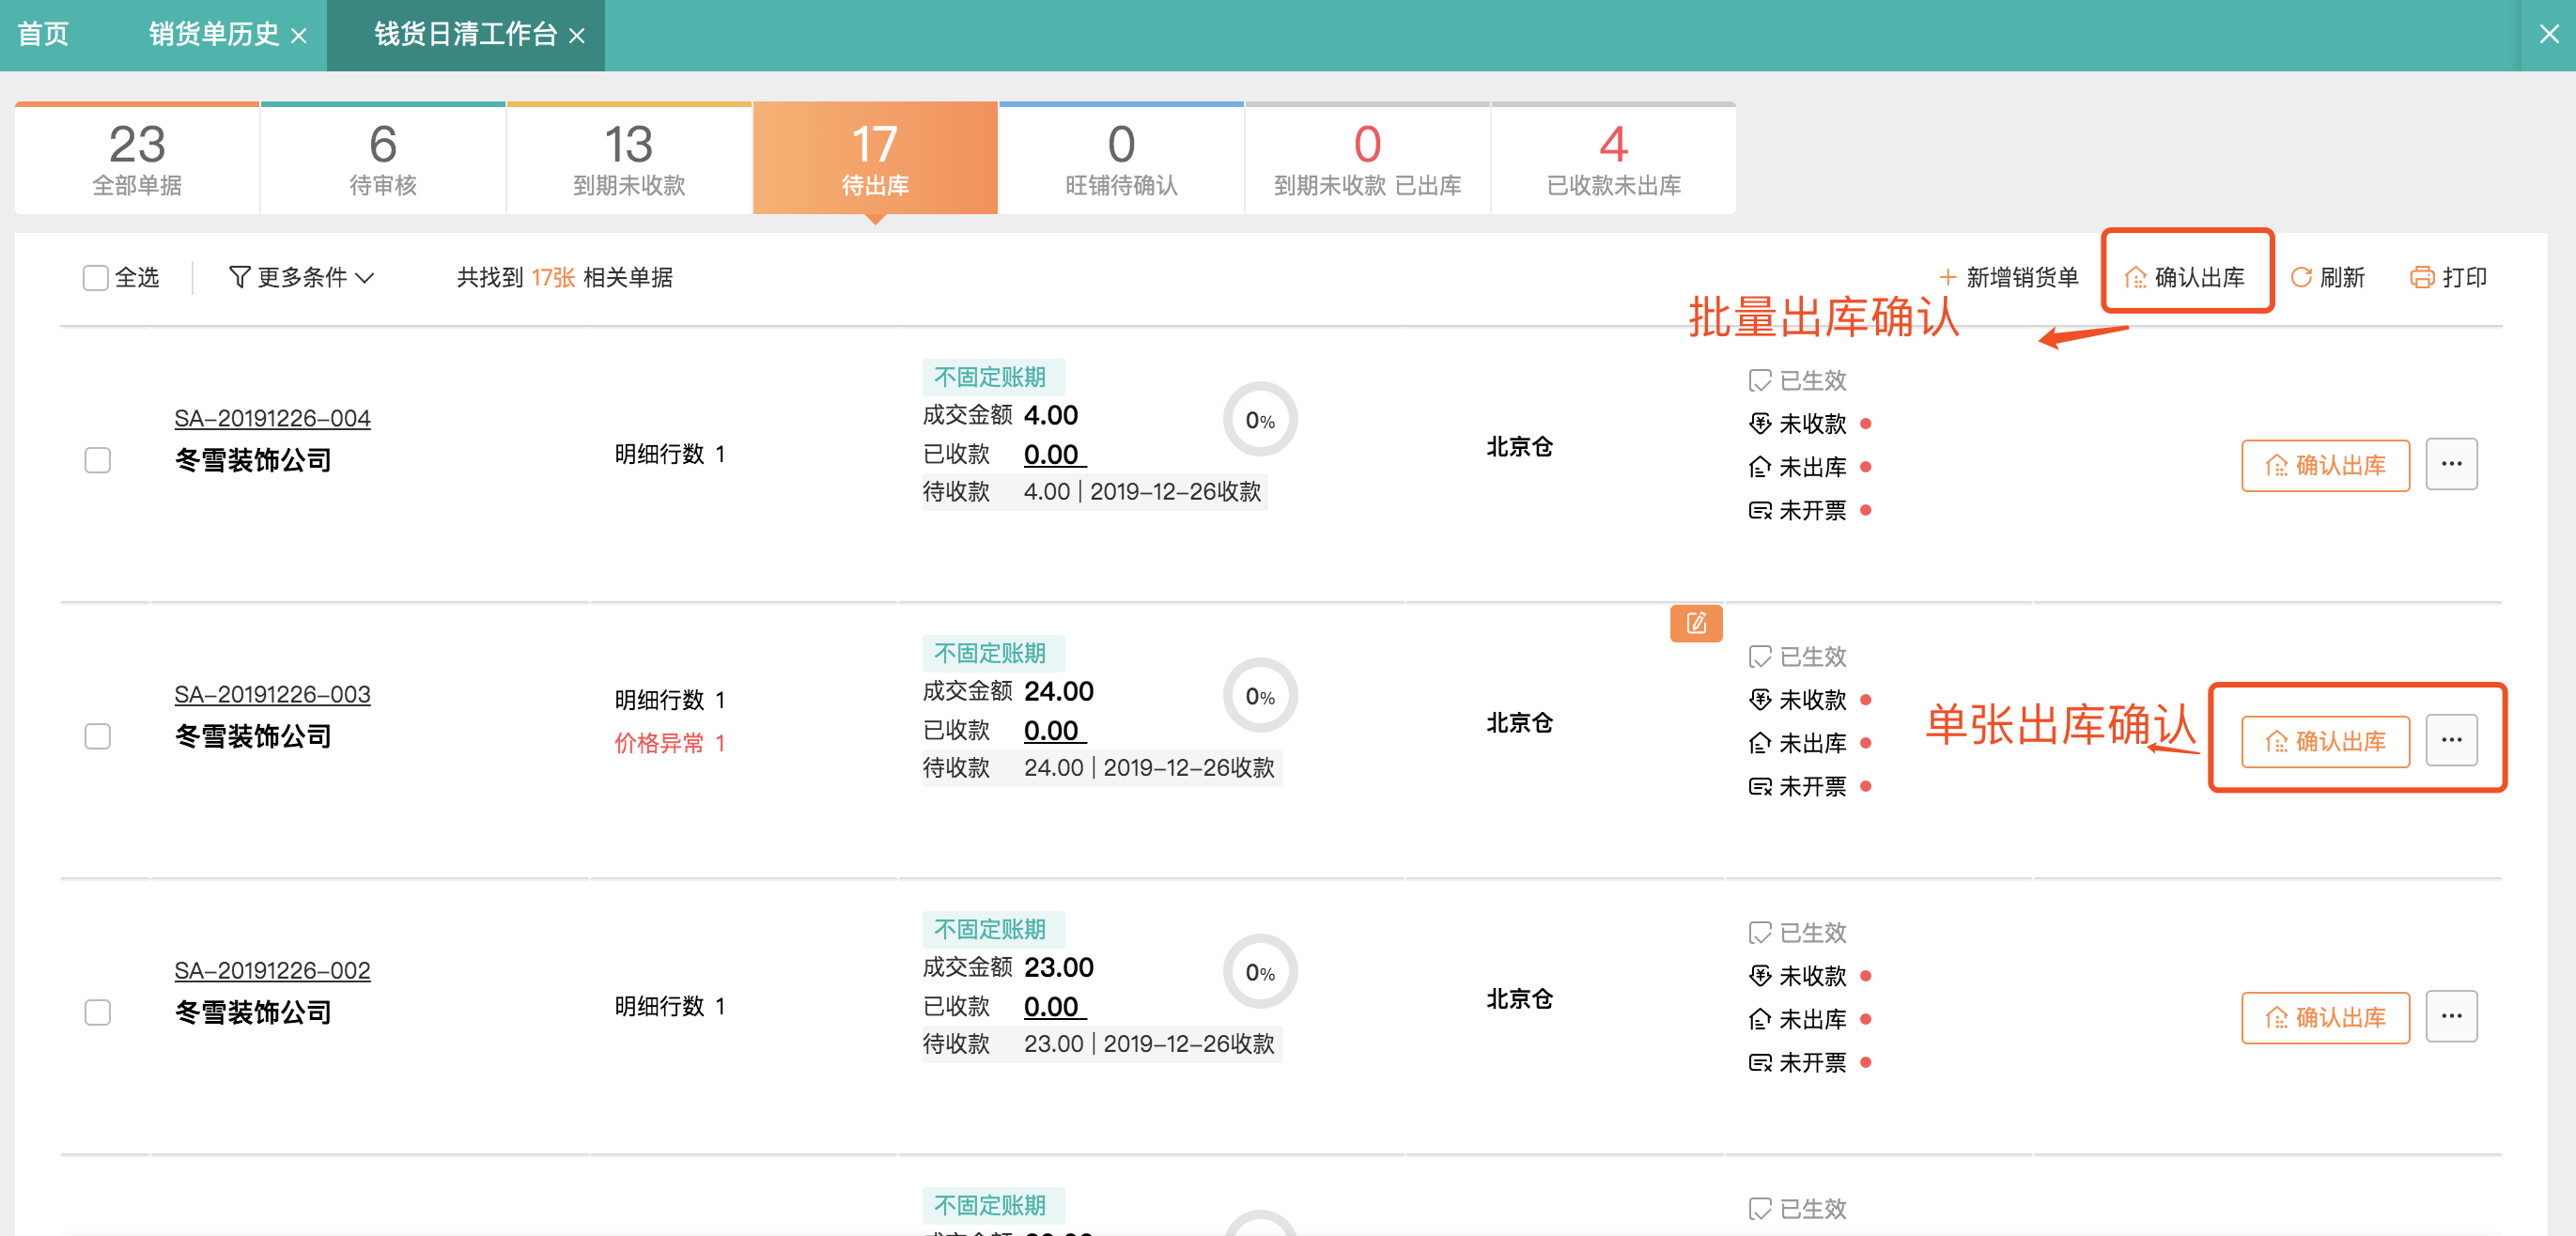Viewport: 2576px width, 1236px height.
Task: Click the 0% progress circle on SA-20191226-004
Action: 1264,422
